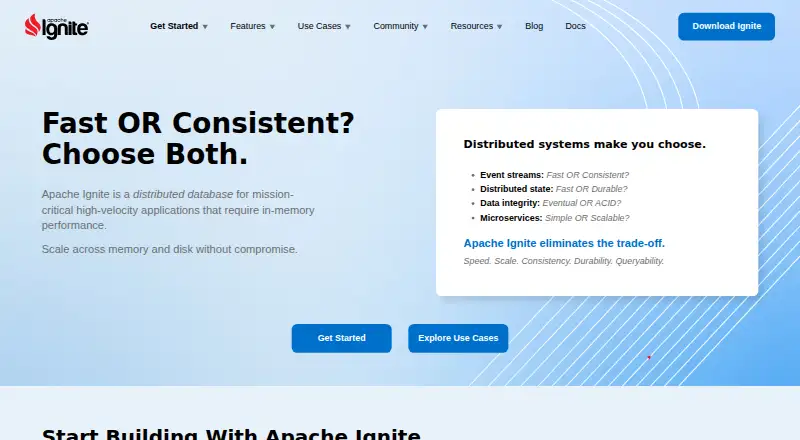The height and width of the screenshot is (440, 800).
Task: Click the 'Event streams:' list item
Action: (555, 175)
